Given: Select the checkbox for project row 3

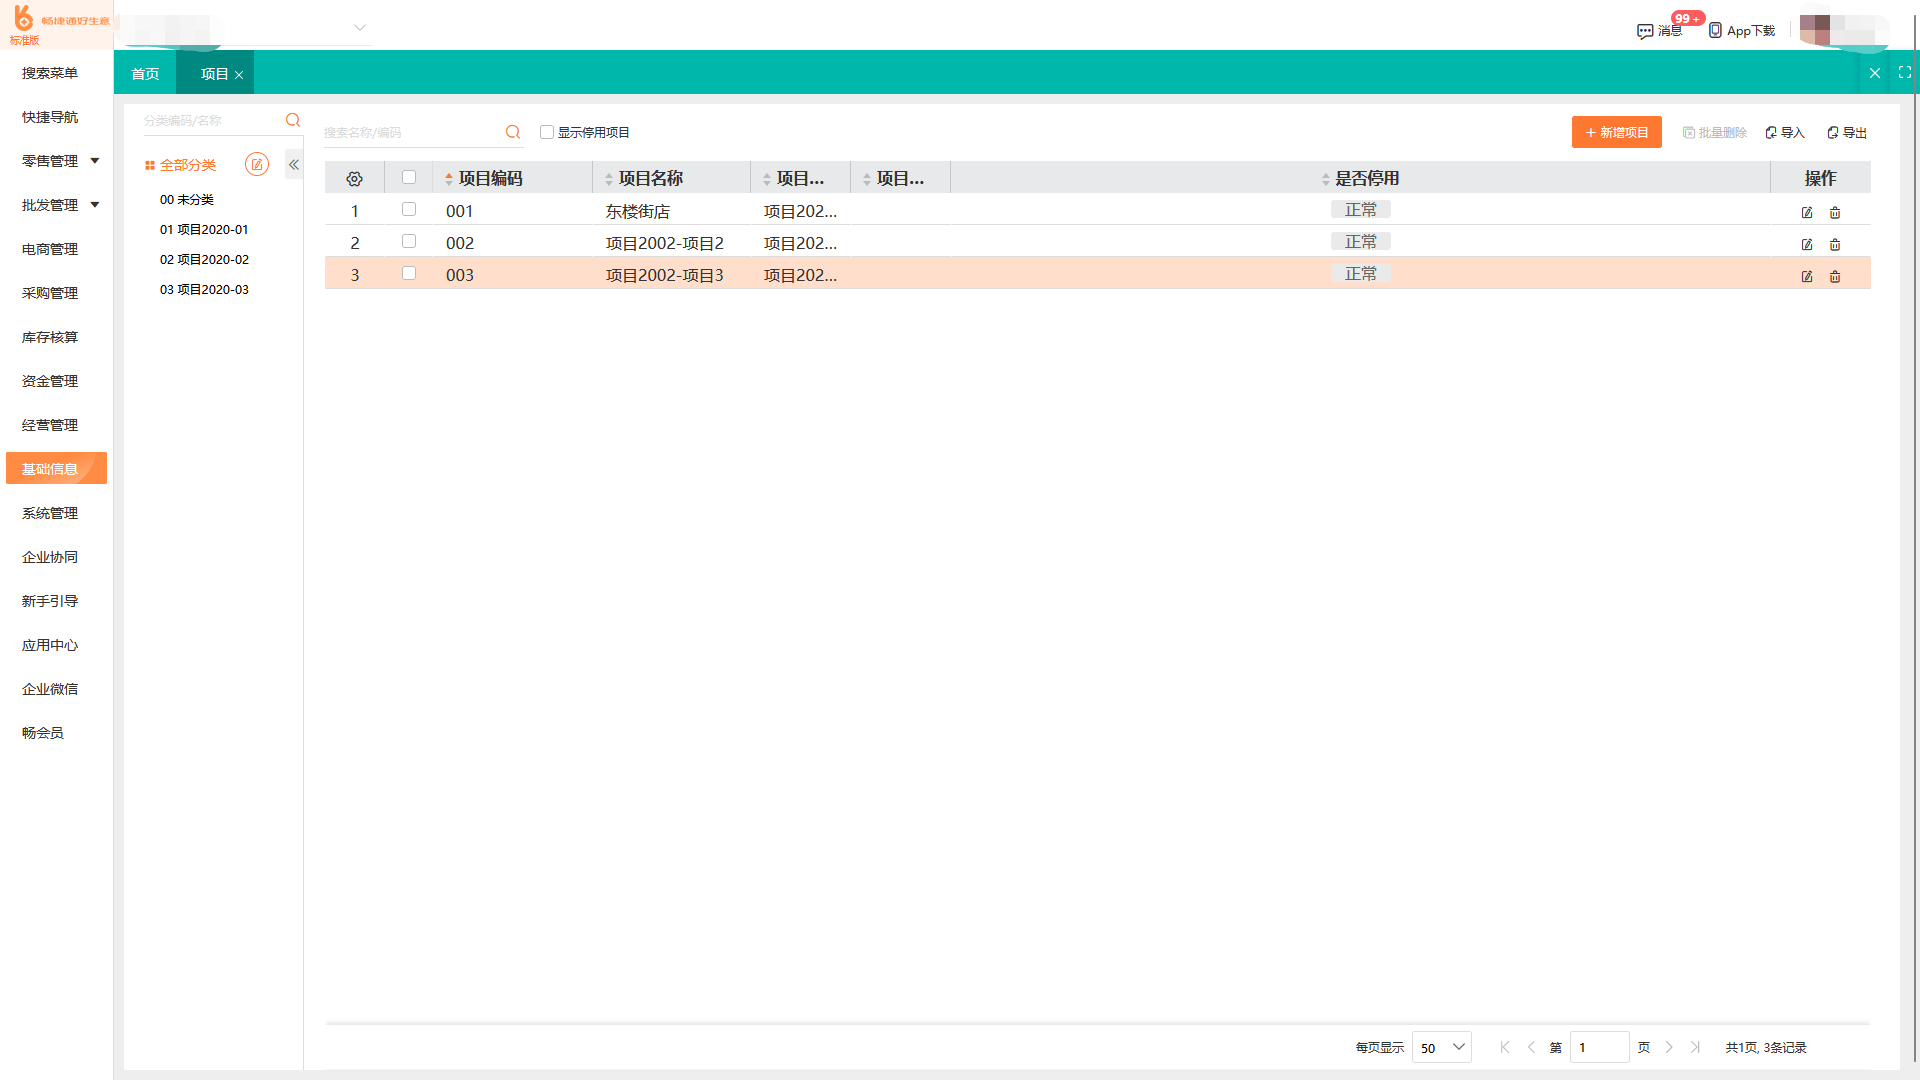Looking at the screenshot, I should [x=409, y=273].
